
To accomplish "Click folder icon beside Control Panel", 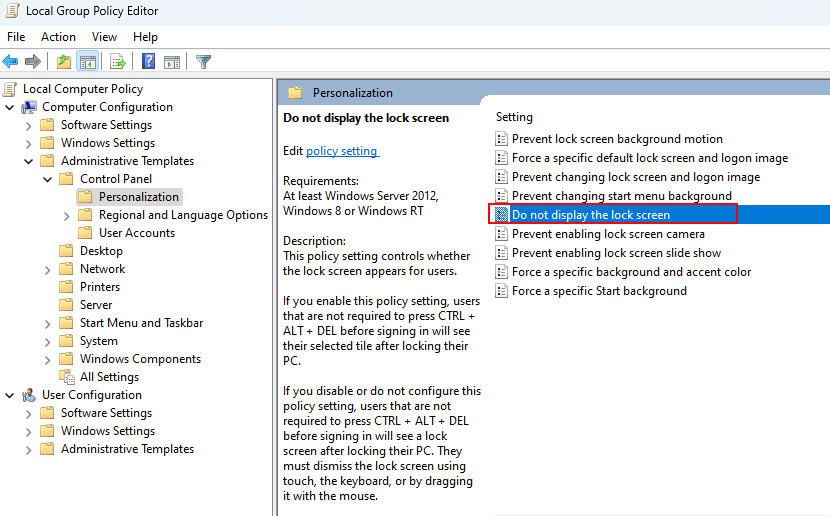I will pyautogui.click(x=67, y=179).
